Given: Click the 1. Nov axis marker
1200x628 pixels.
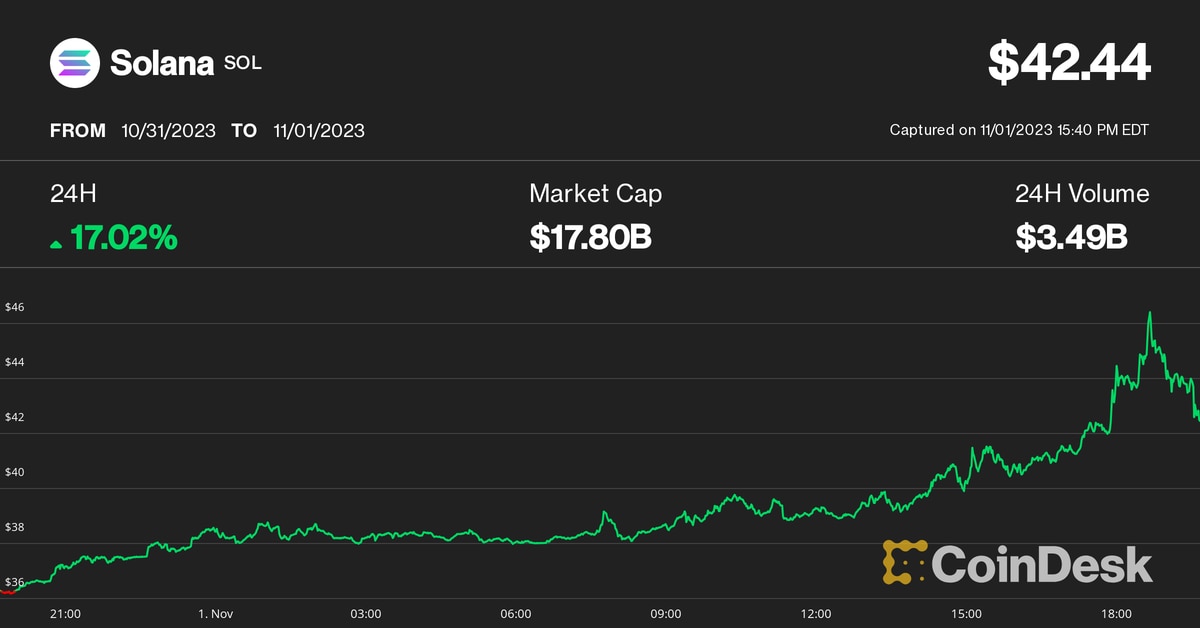Looking at the screenshot, I should [215, 614].
